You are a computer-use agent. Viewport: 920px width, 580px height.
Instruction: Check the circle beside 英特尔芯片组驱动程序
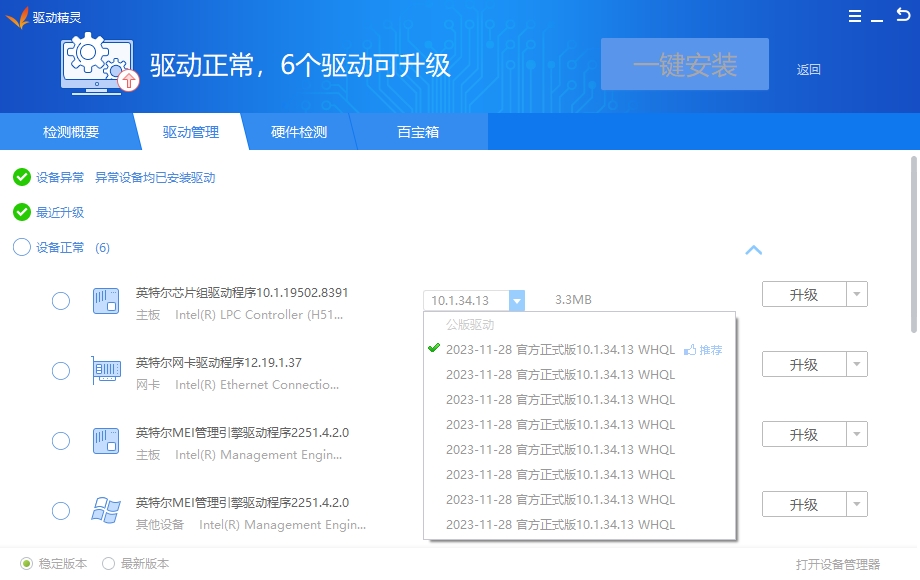[60, 300]
